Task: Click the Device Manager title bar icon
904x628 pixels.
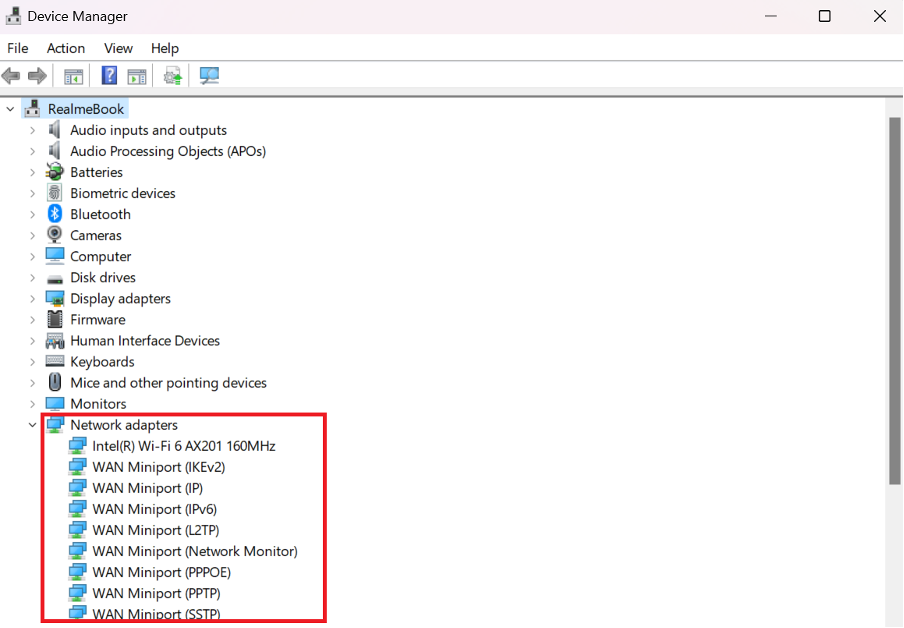Action: coord(13,16)
